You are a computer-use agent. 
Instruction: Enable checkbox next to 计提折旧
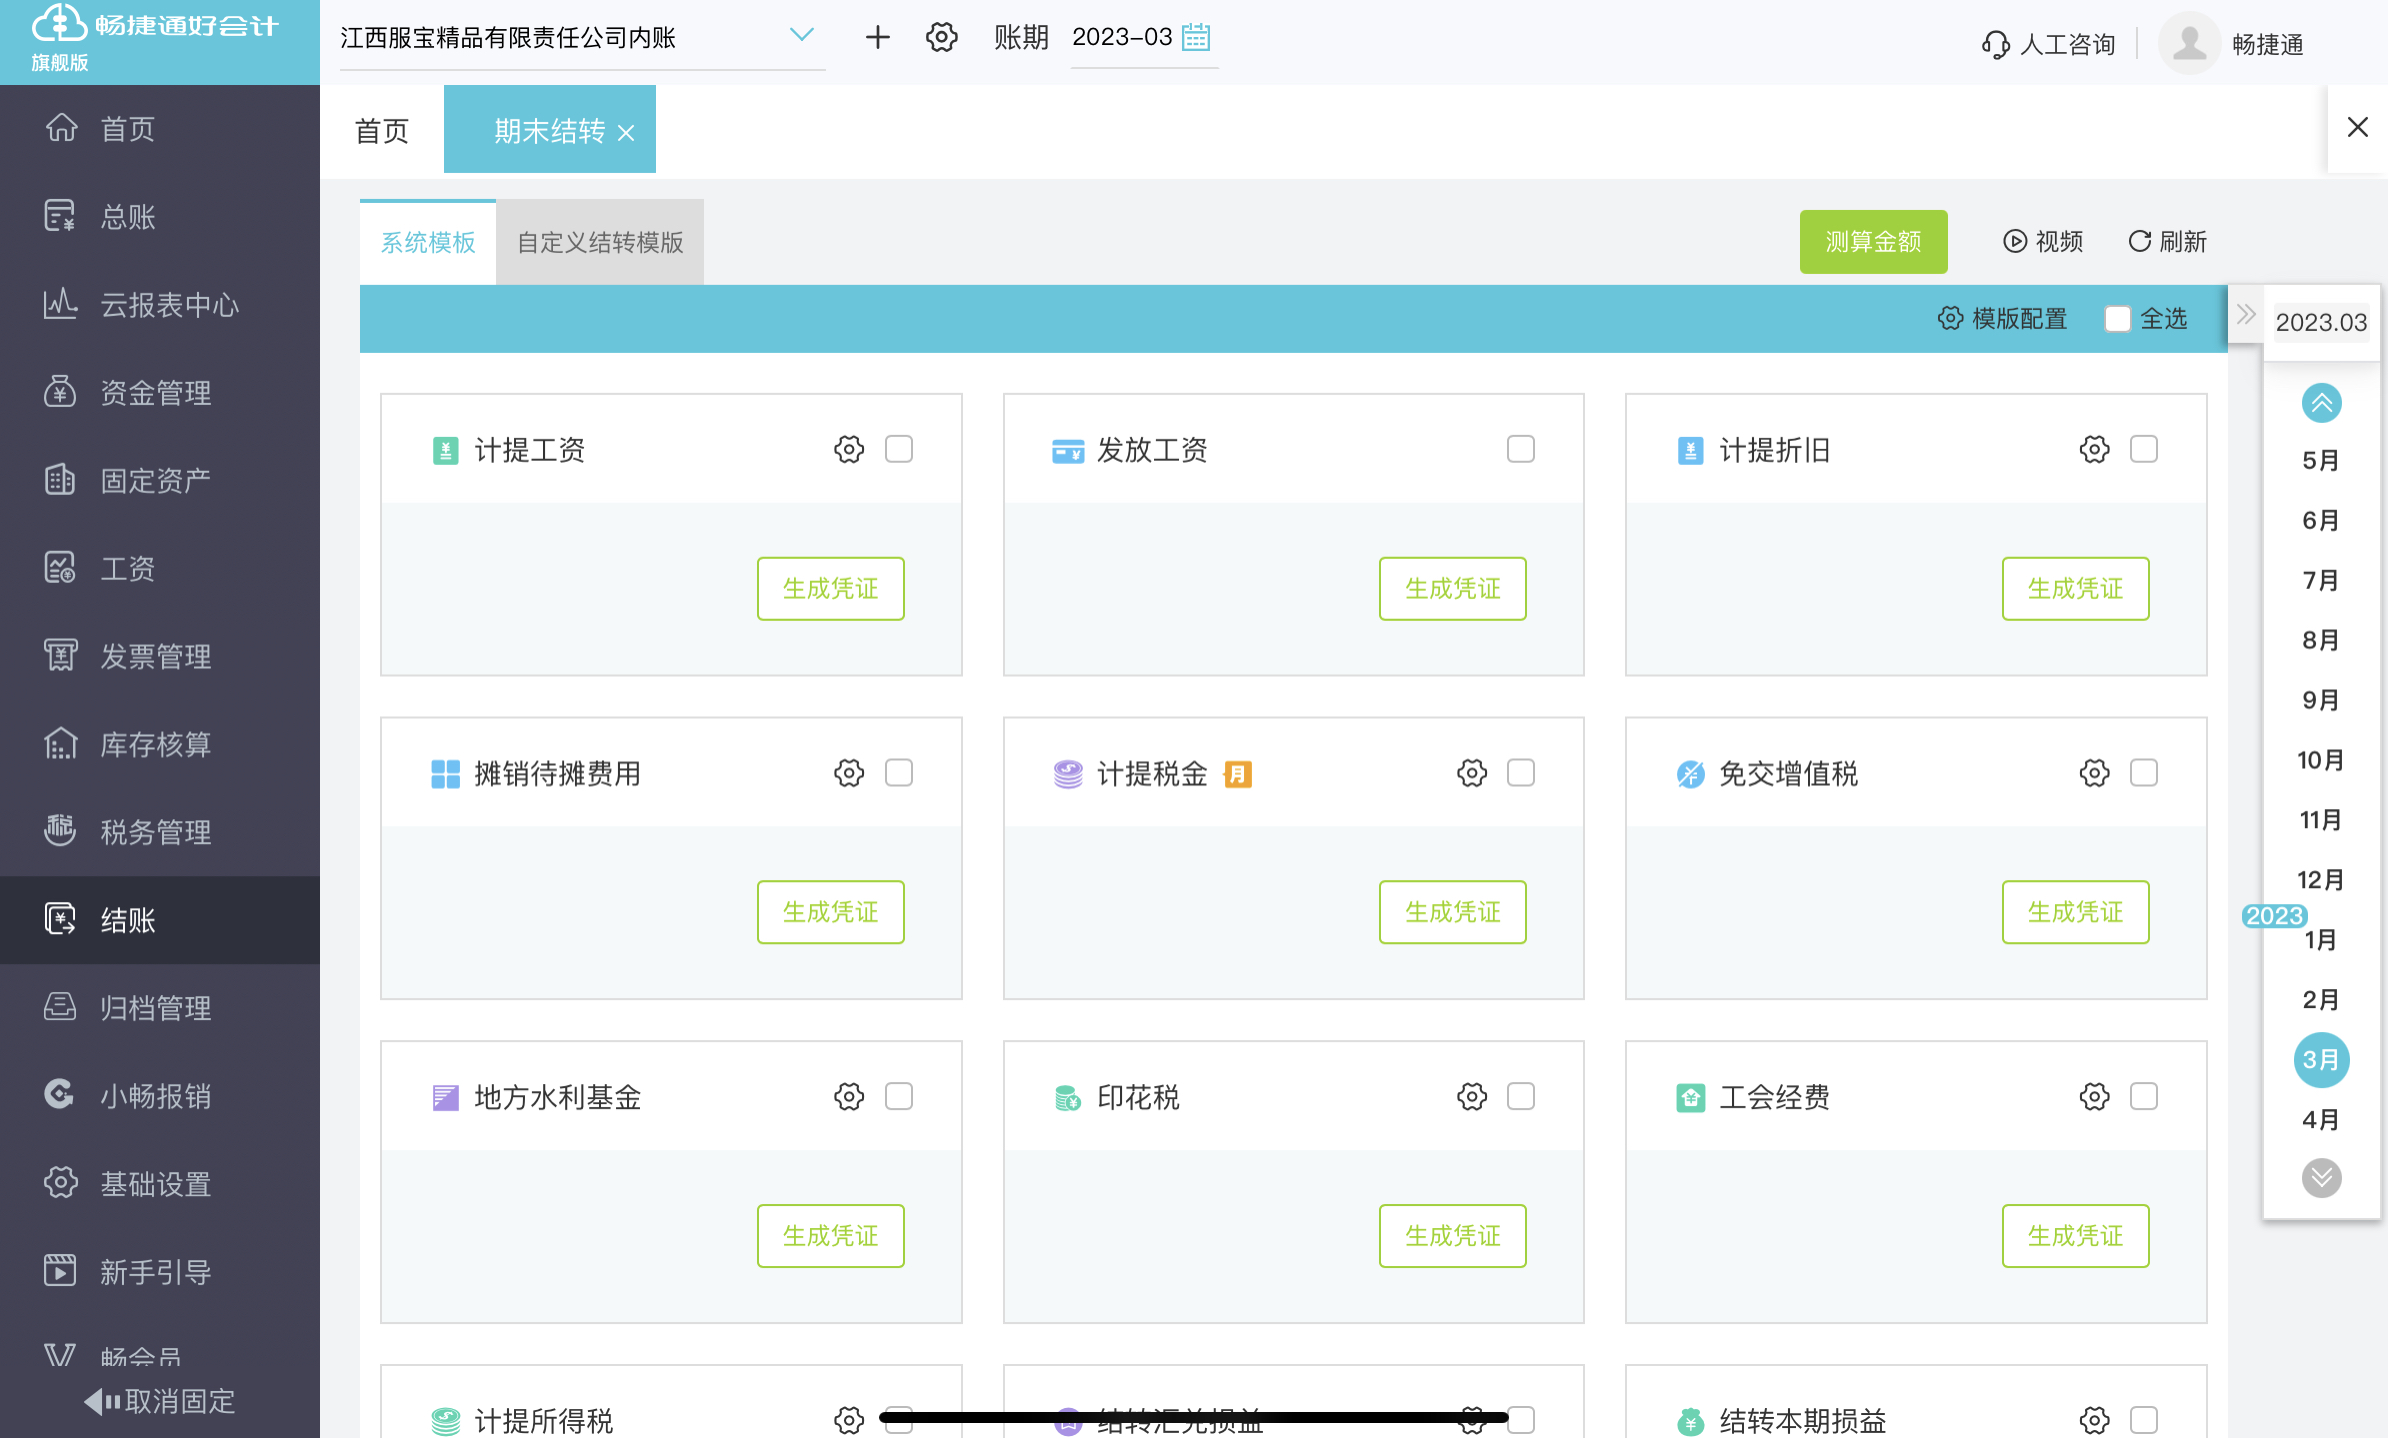(x=2147, y=449)
